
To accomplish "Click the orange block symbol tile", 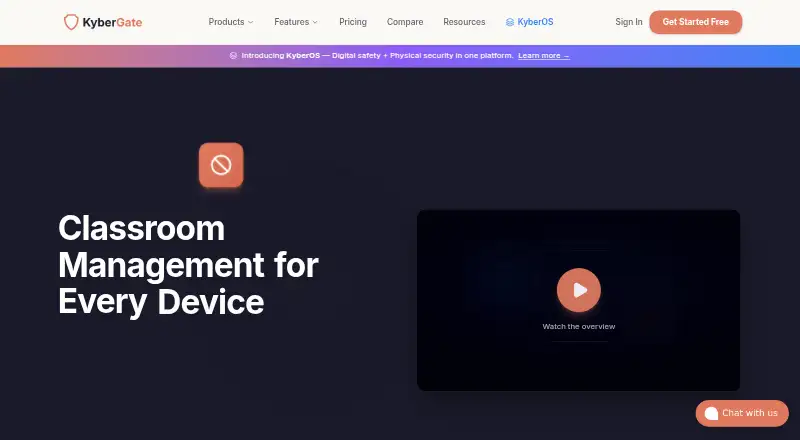I will (x=221, y=165).
